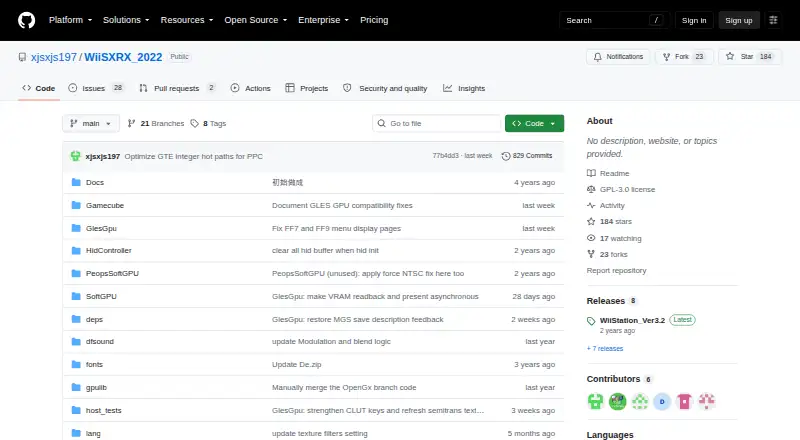
Task: Open commit 'Optimize GTE integer hot paths for PPC'
Action: (x=193, y=156)
